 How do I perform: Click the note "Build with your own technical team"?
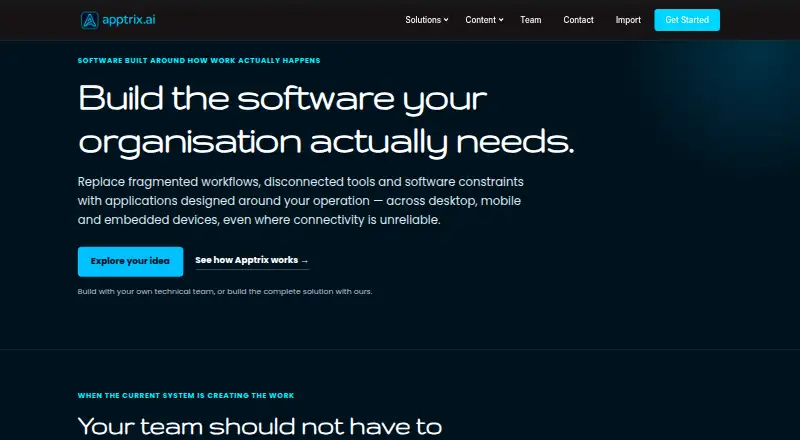145,291
